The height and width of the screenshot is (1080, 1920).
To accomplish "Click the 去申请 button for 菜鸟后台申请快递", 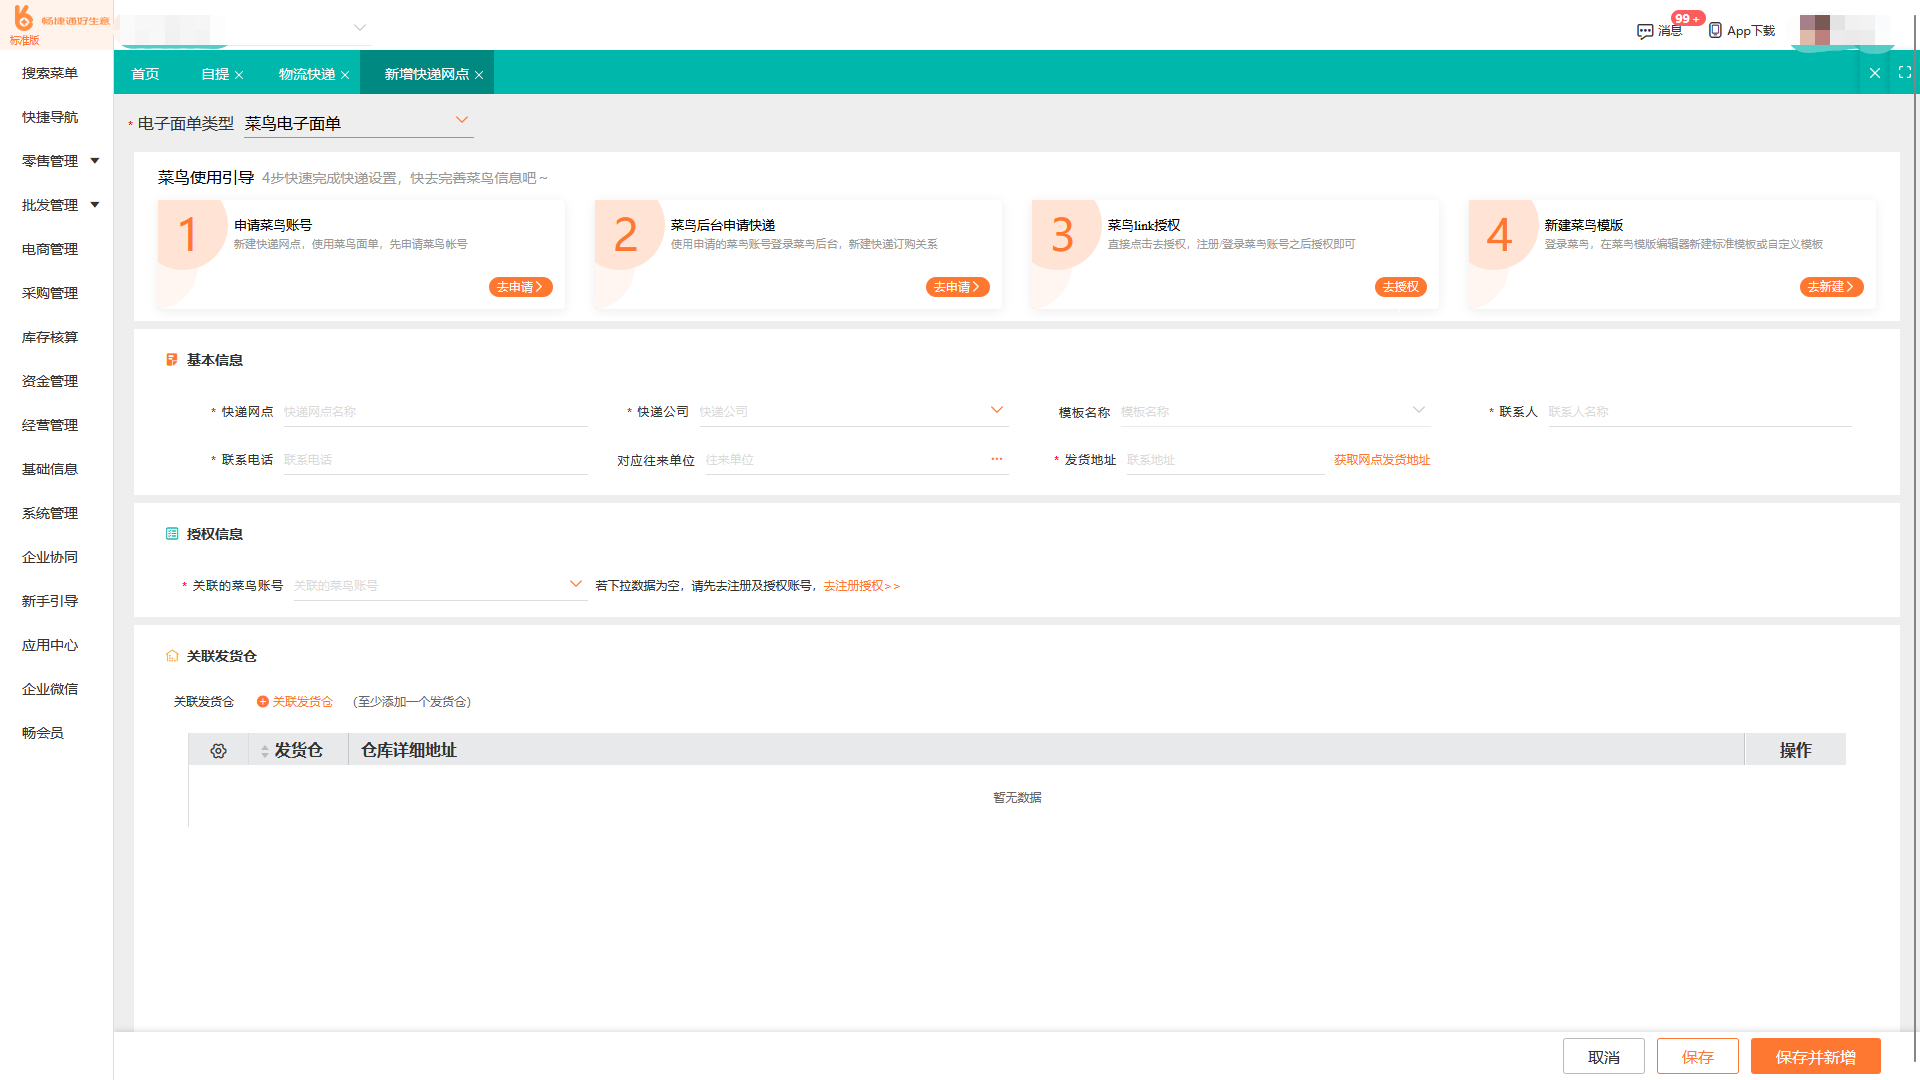I will click(x=960, y=286).
